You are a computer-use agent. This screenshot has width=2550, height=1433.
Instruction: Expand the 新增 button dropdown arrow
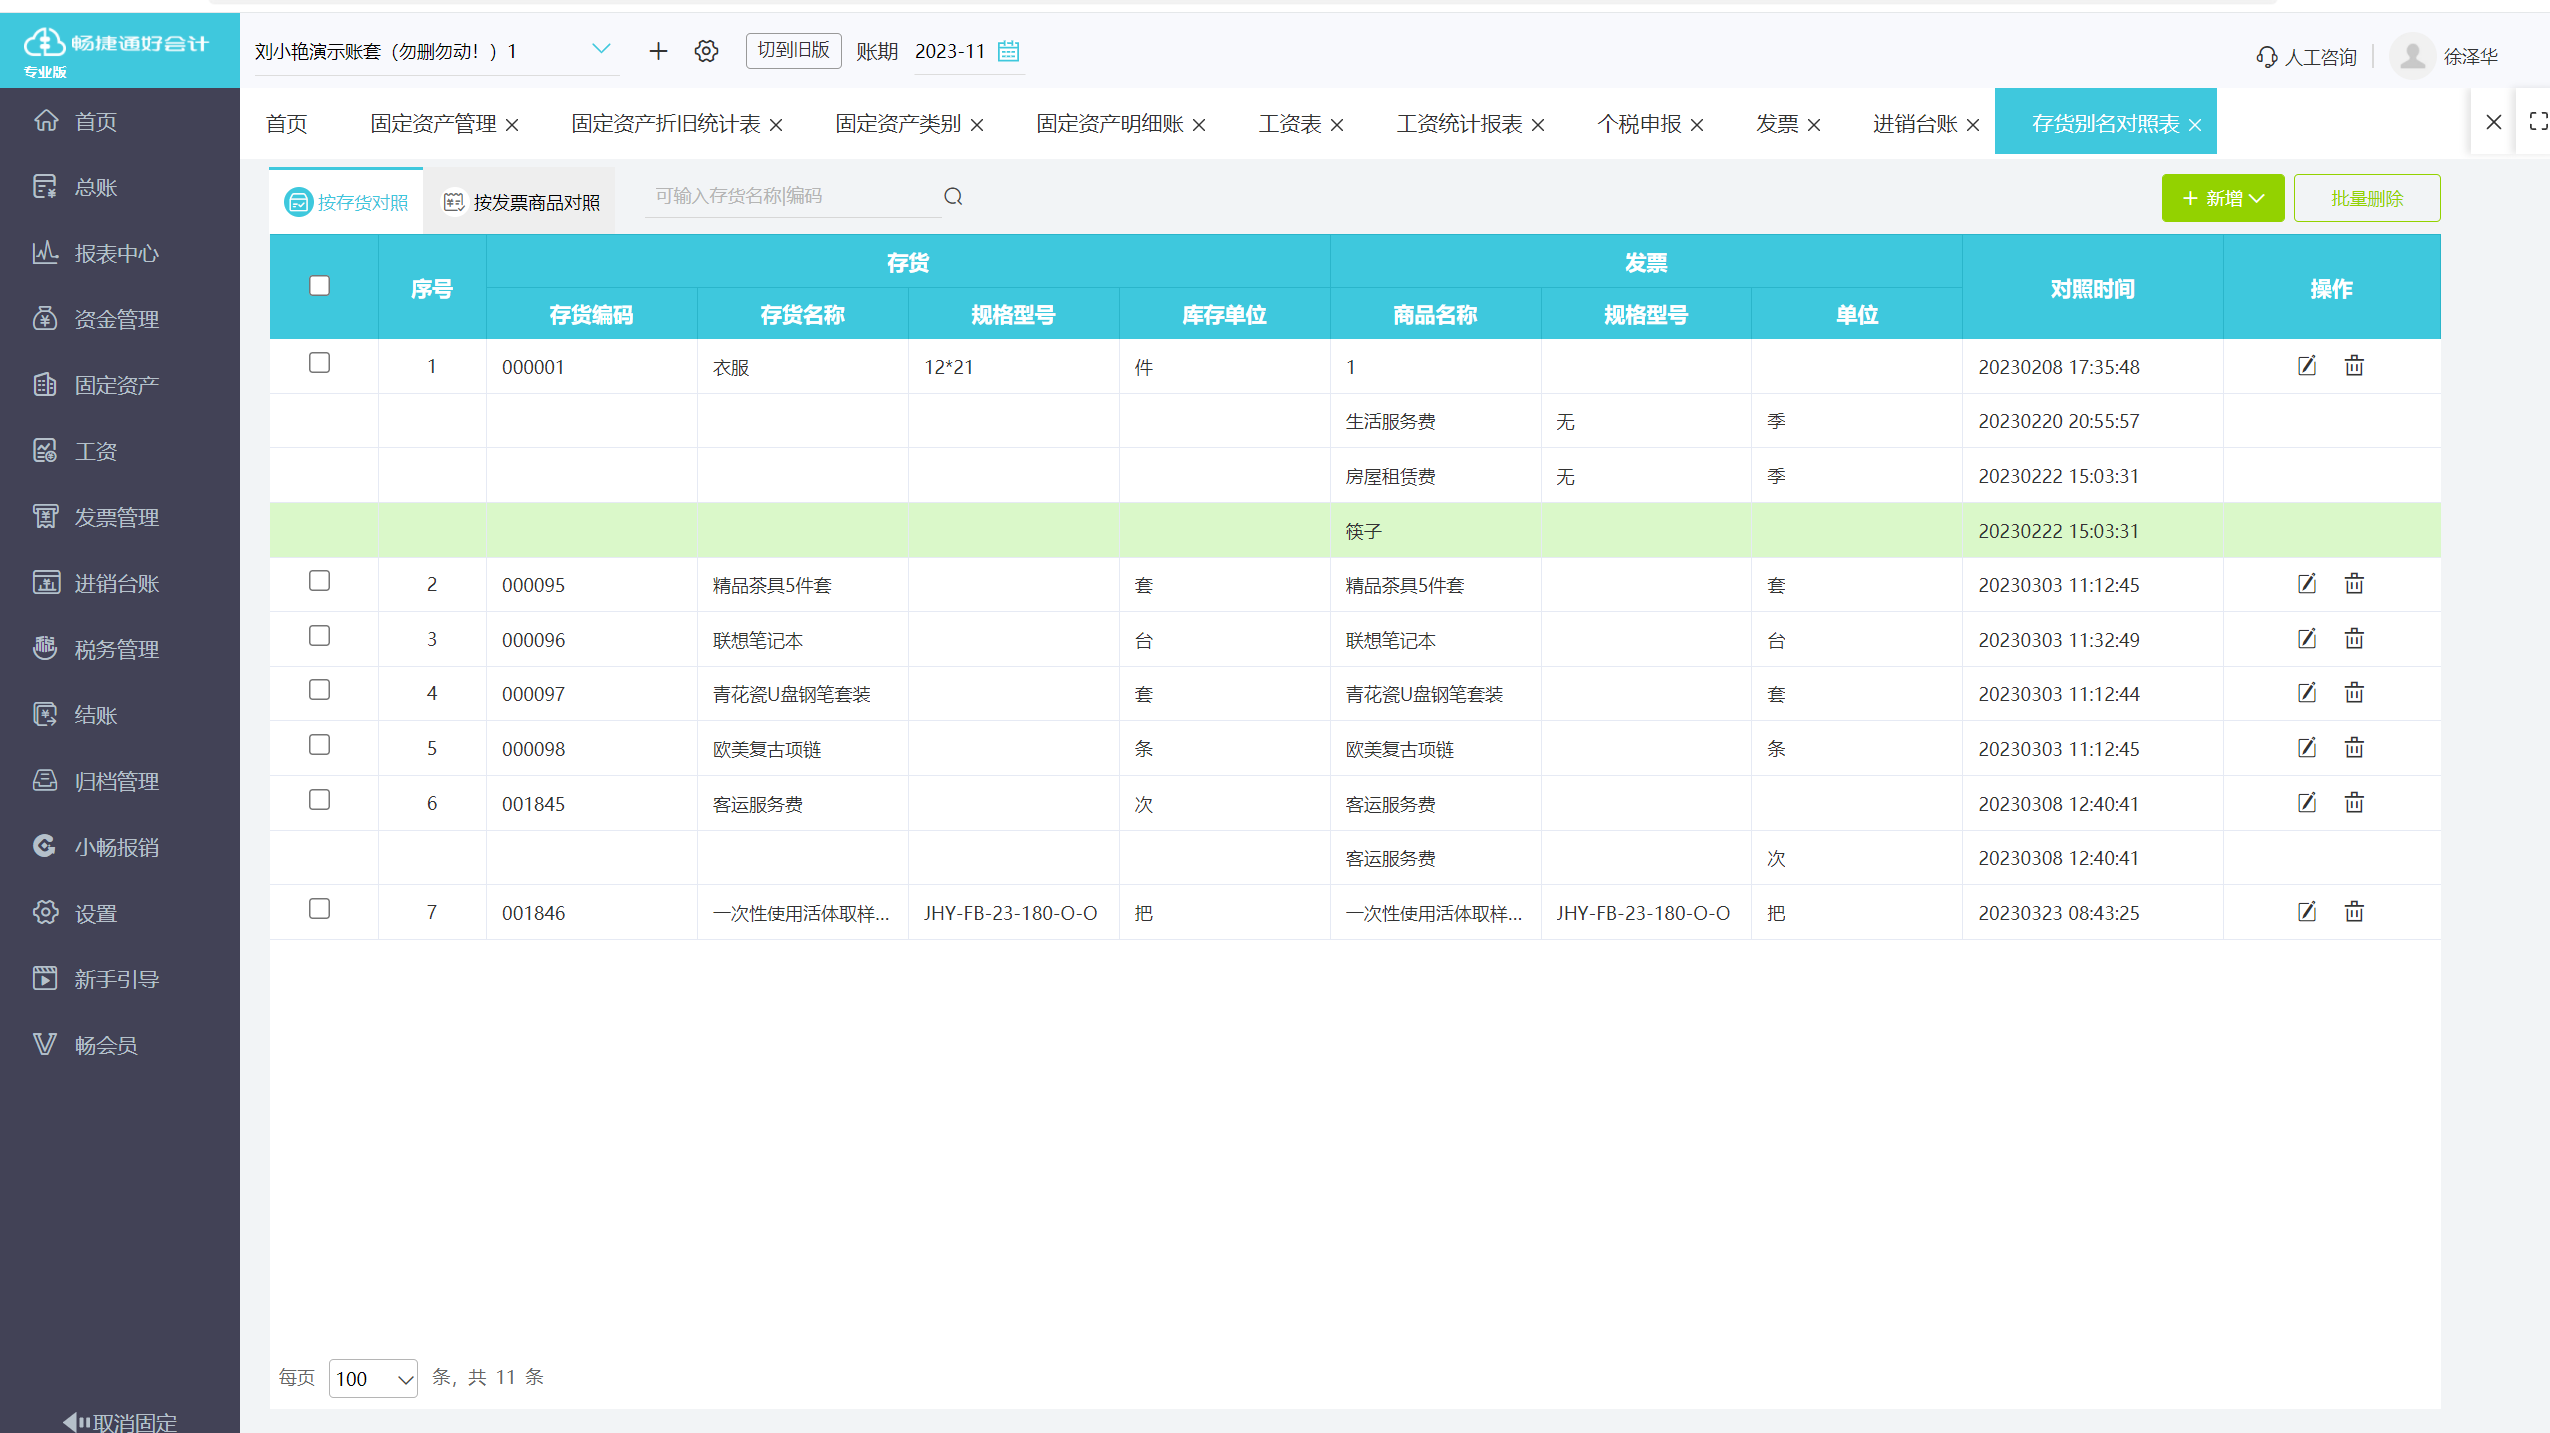[2265, 198]
